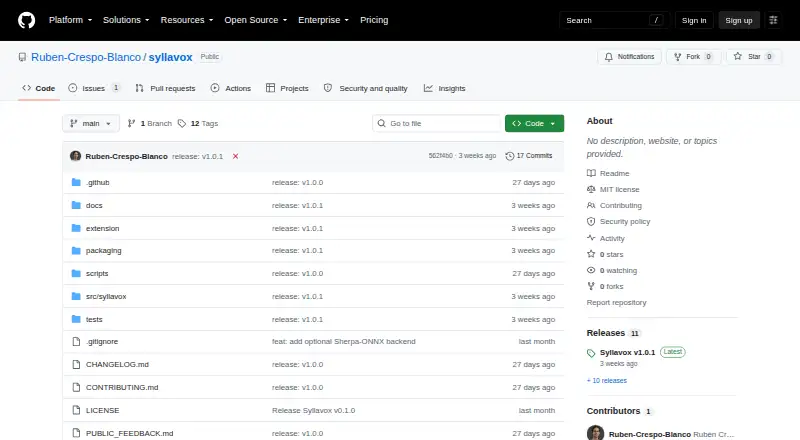800x440 pixels.
Task: Open the Sherpa-ONNX backend commit message
Action: [x=344, y=341]
